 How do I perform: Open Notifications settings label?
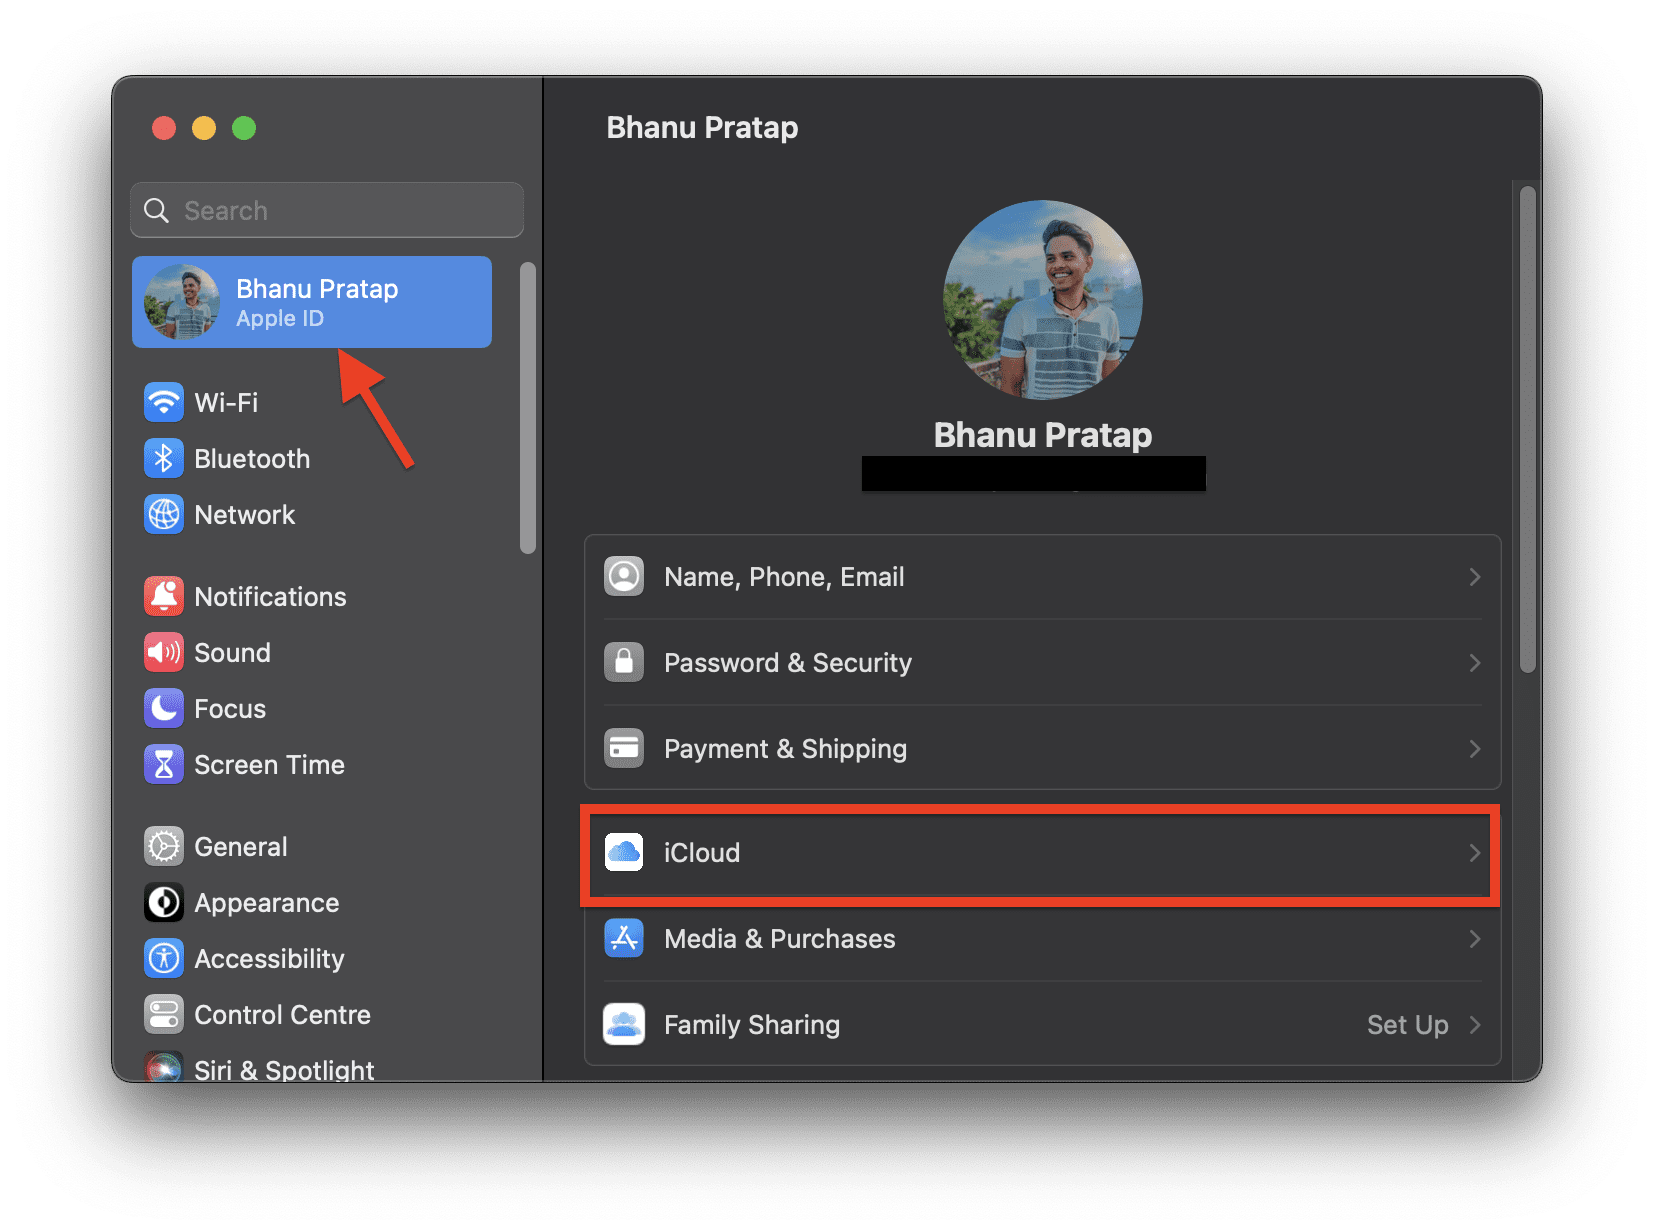[270, 597]
